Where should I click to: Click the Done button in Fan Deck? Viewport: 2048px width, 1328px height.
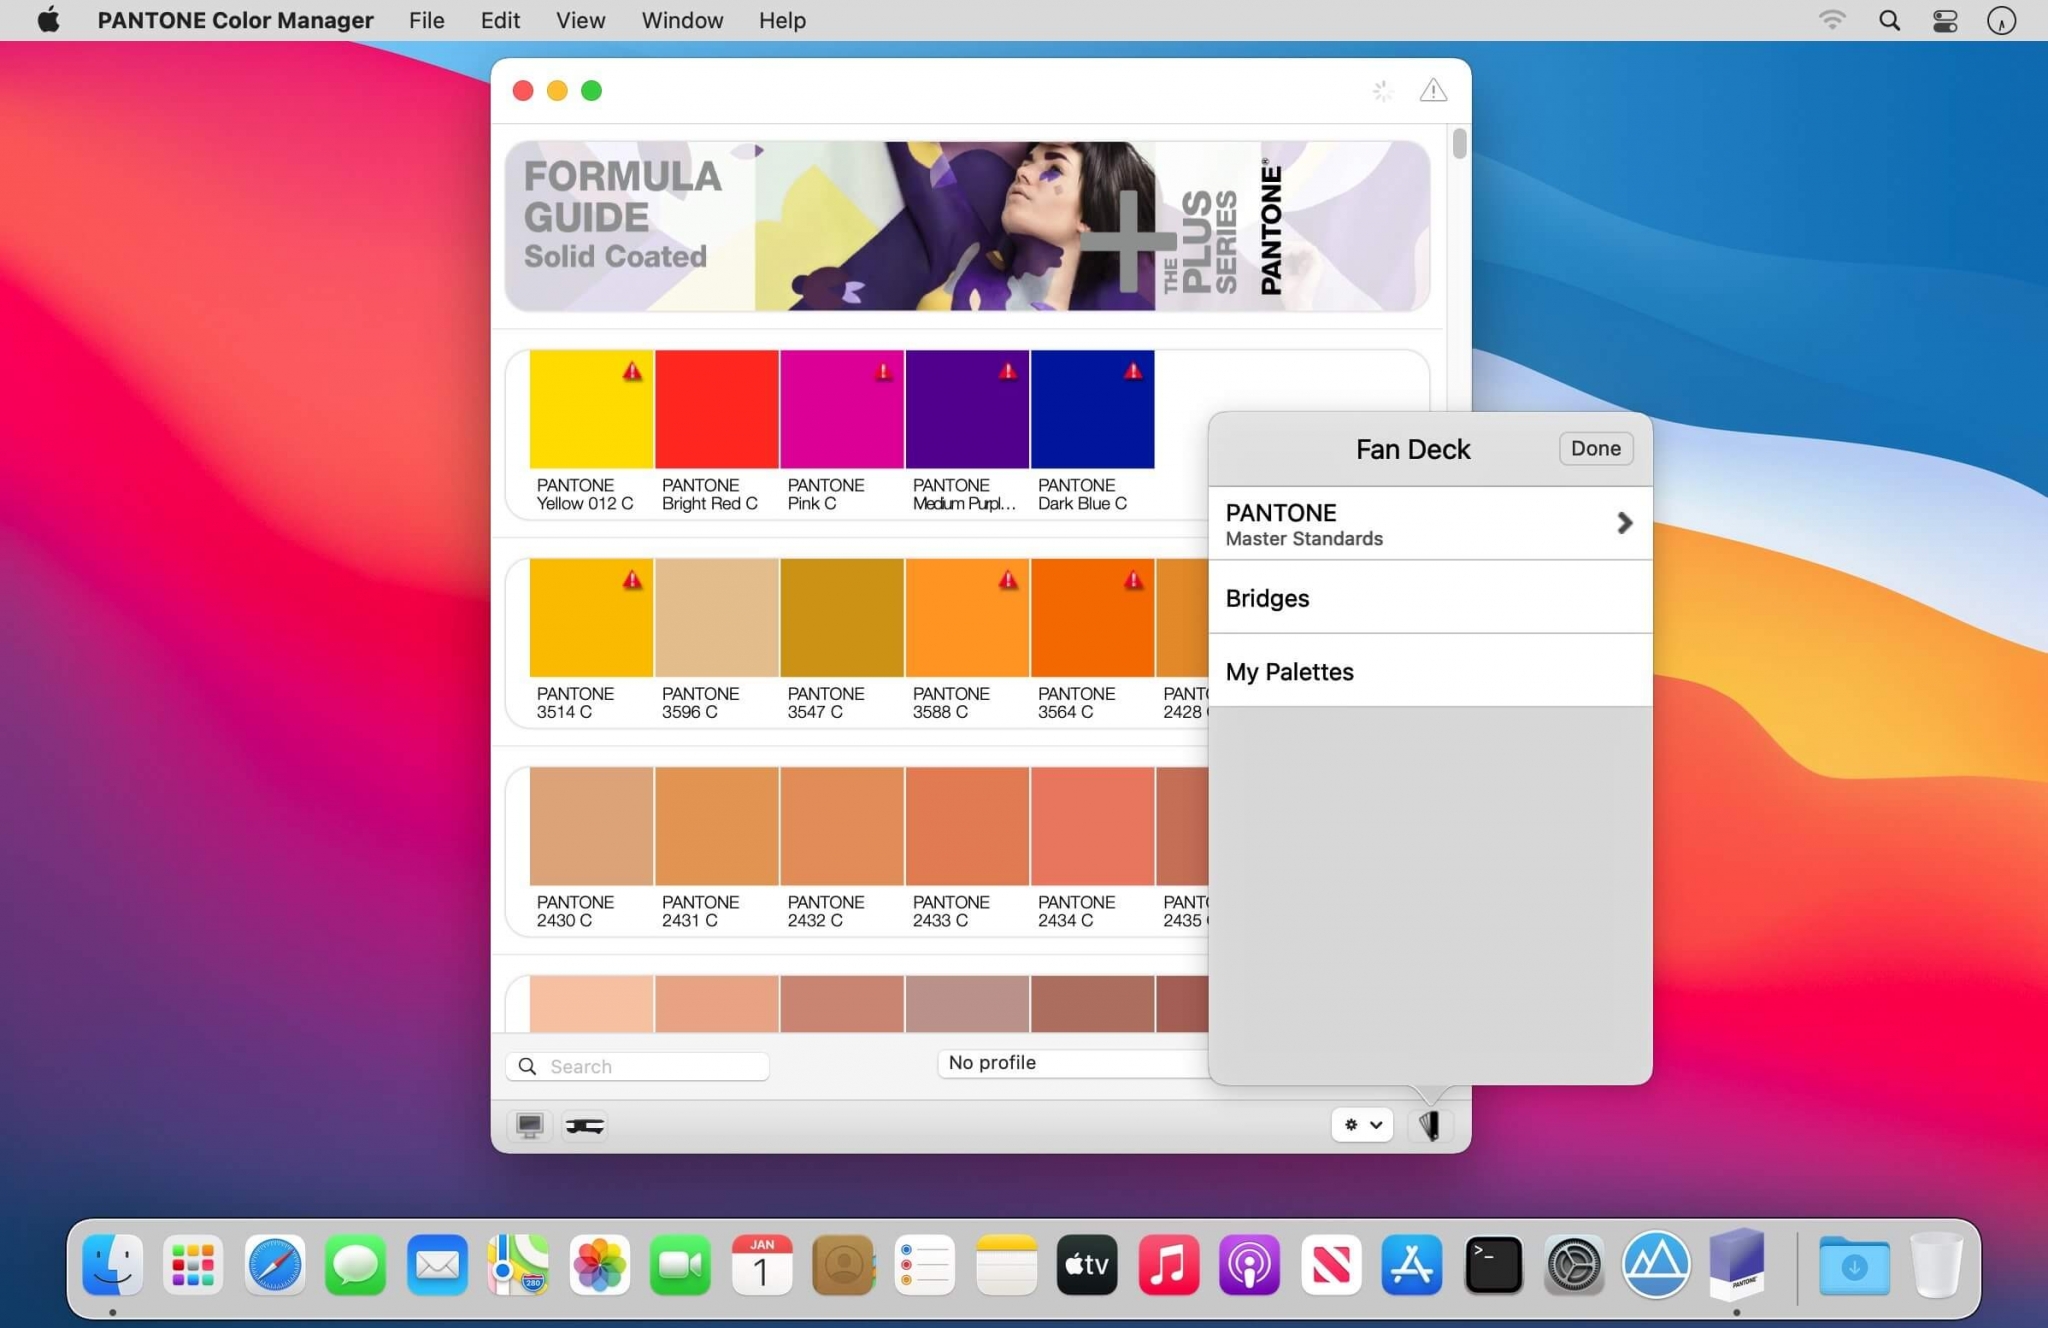[1594, 448]
